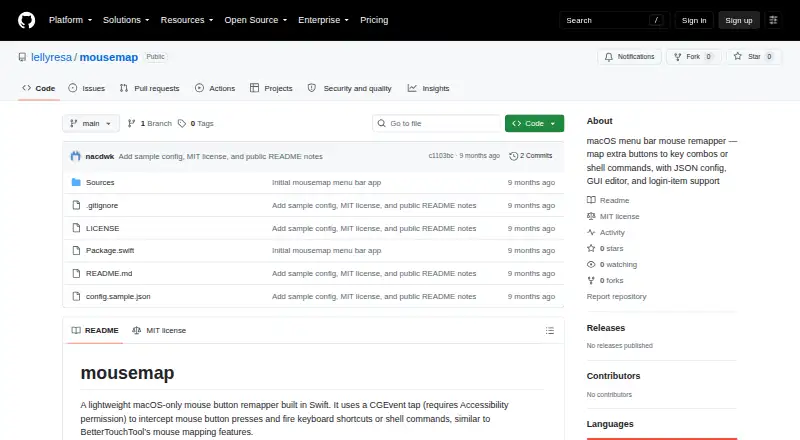The width and height of the screenshot is (800, 440).
Task: Open the c1103bc commit hash link
Action: [x=441, y=156]
